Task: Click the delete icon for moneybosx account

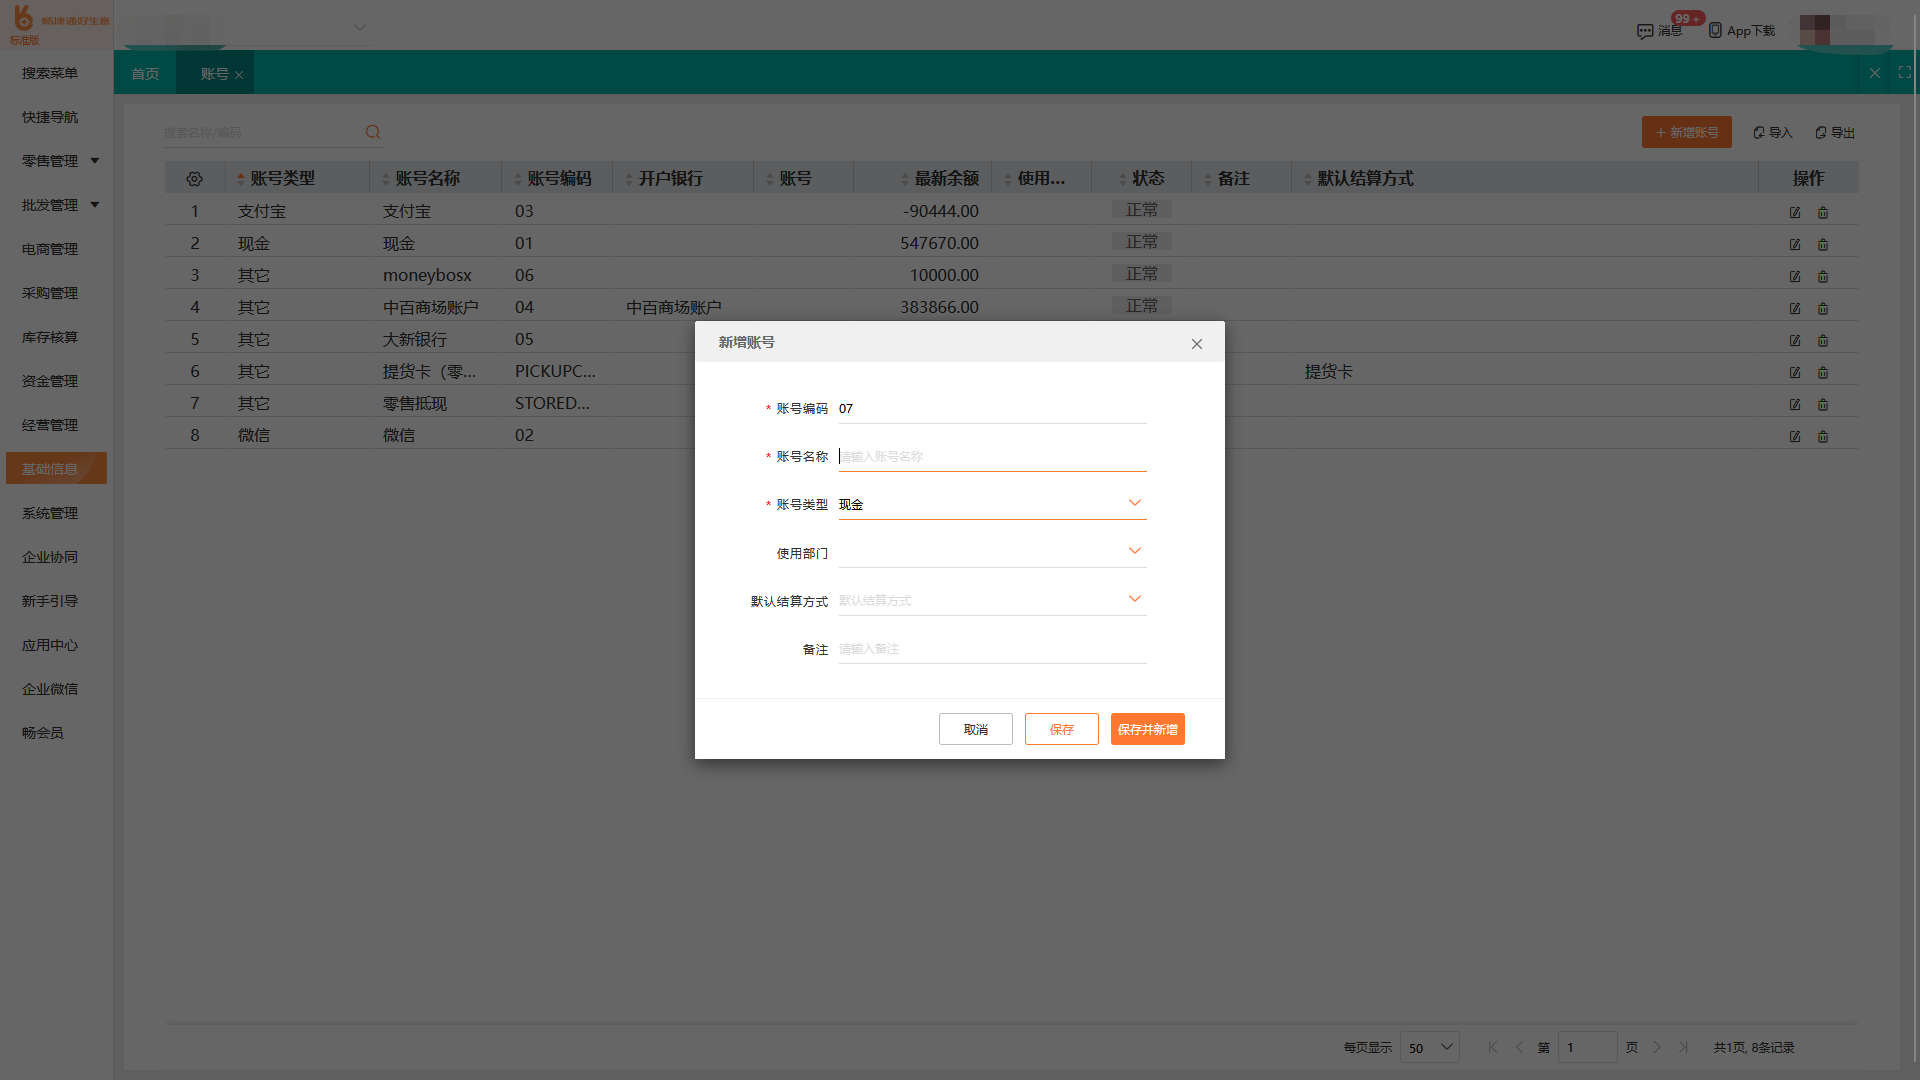Action: coord(1824,276)
